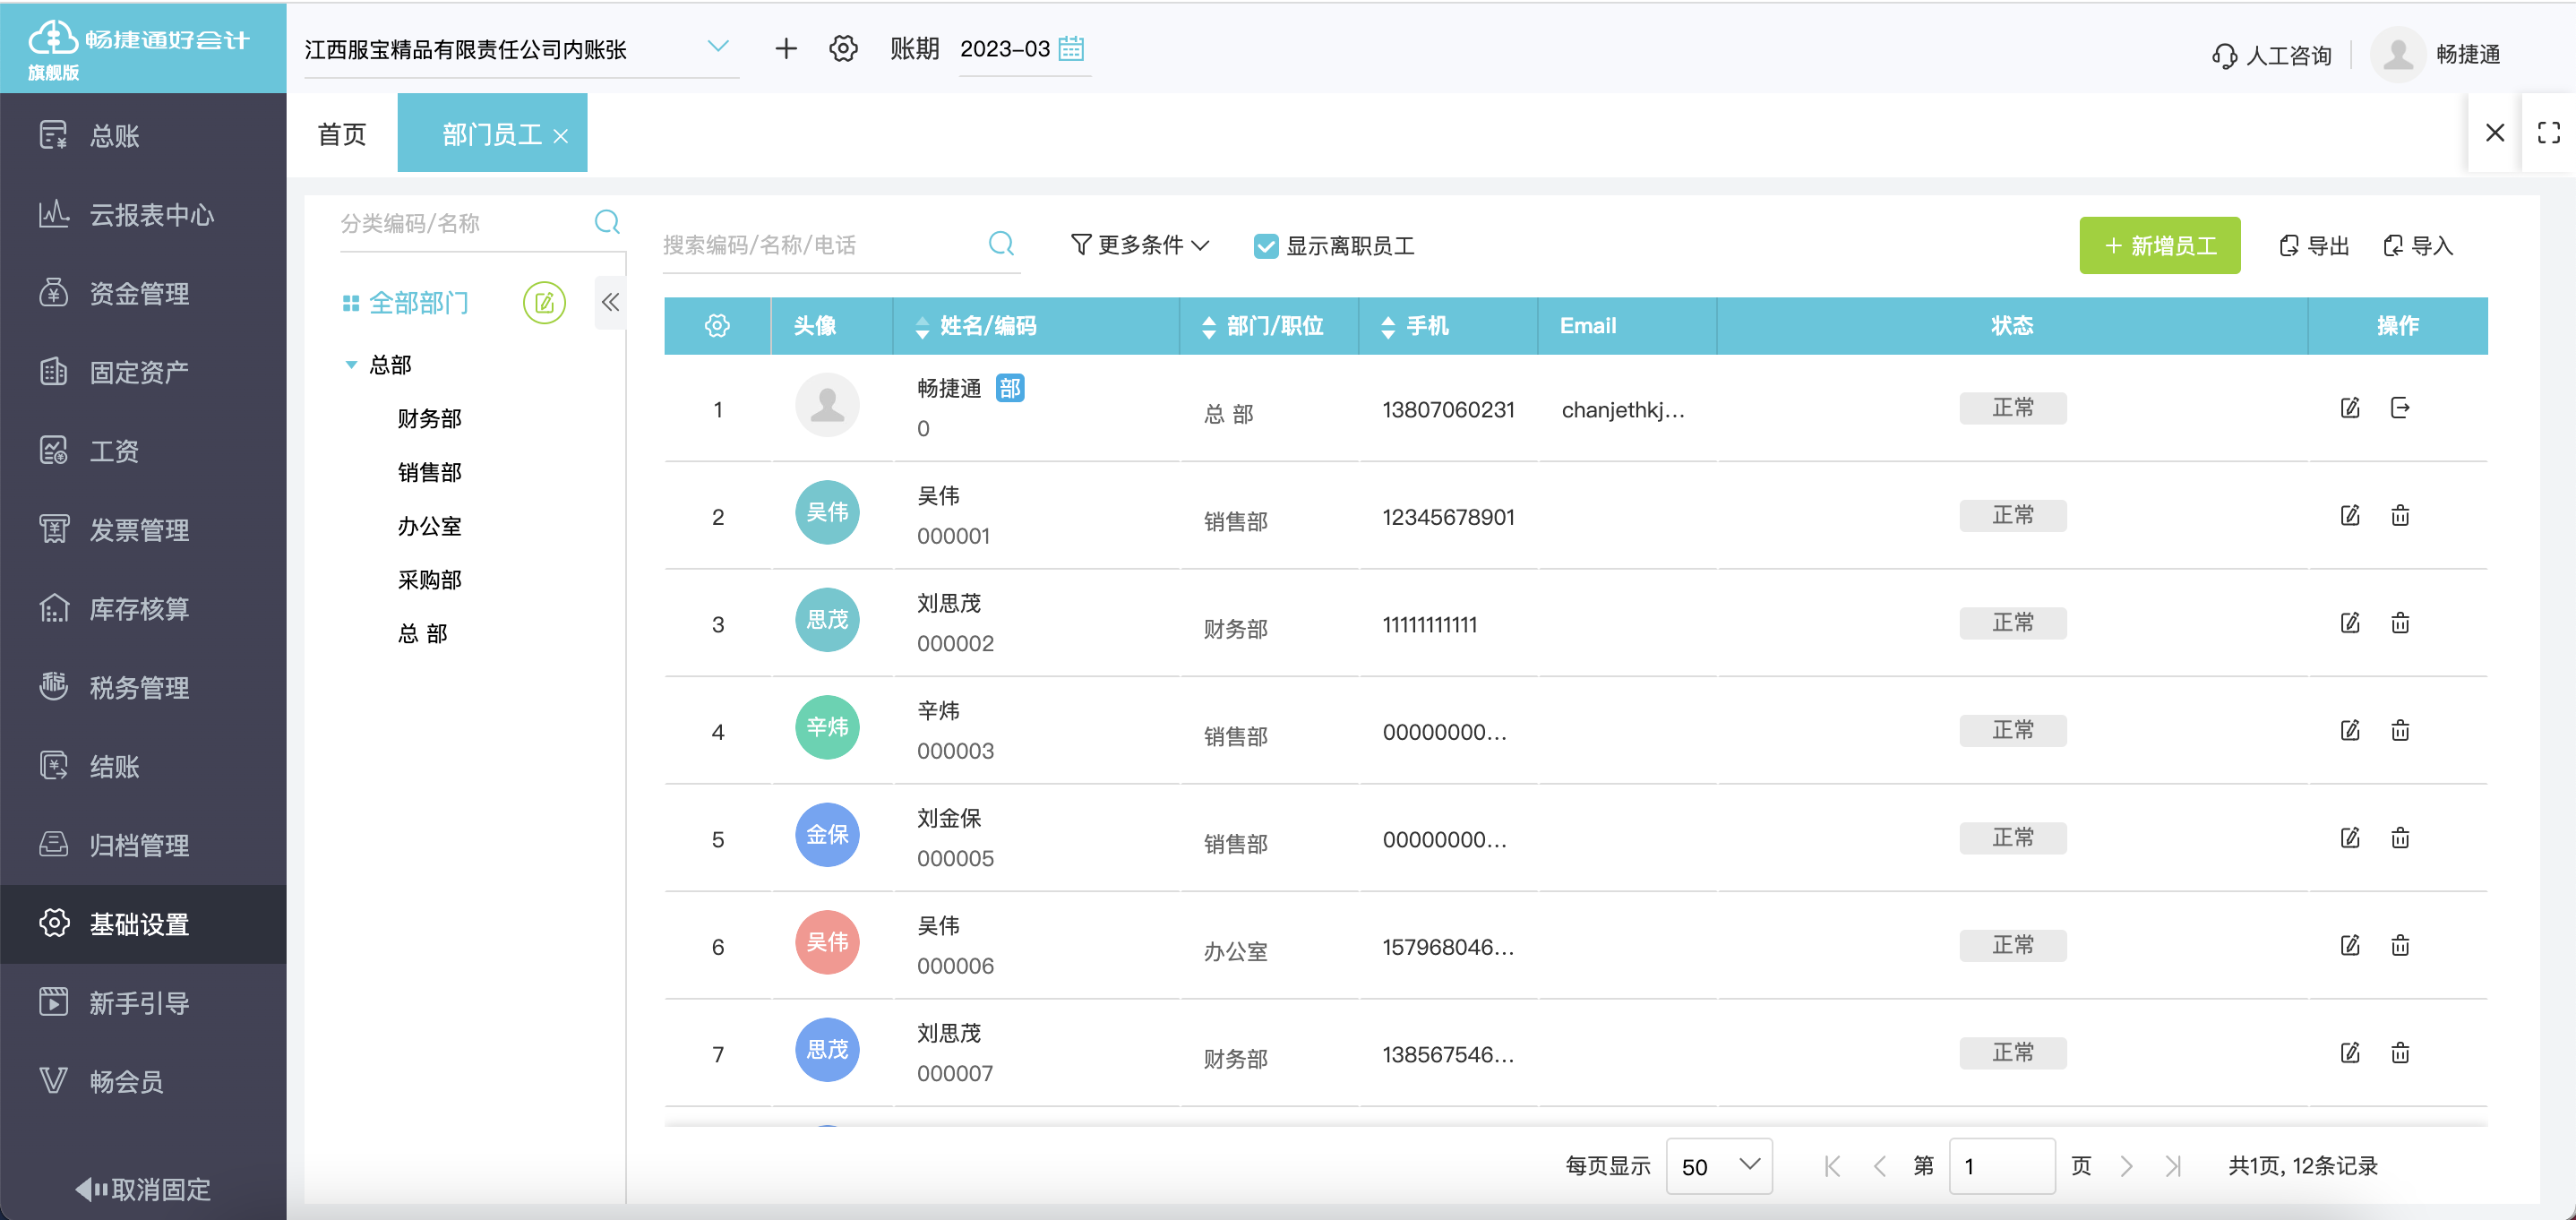Click the edit icon next to 全部部门
Viewport: 2576px width, 1220px height.
click(x=545, y=302)
